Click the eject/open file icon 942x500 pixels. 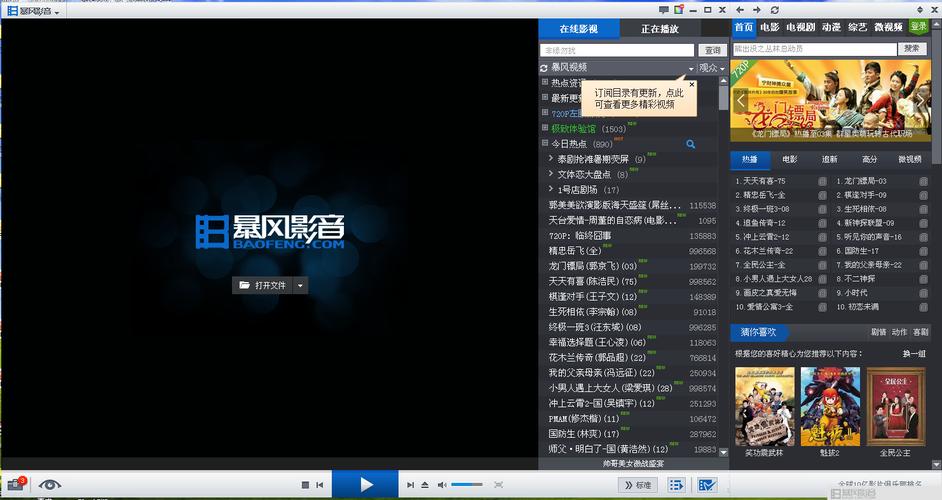(x=425, y=485)
